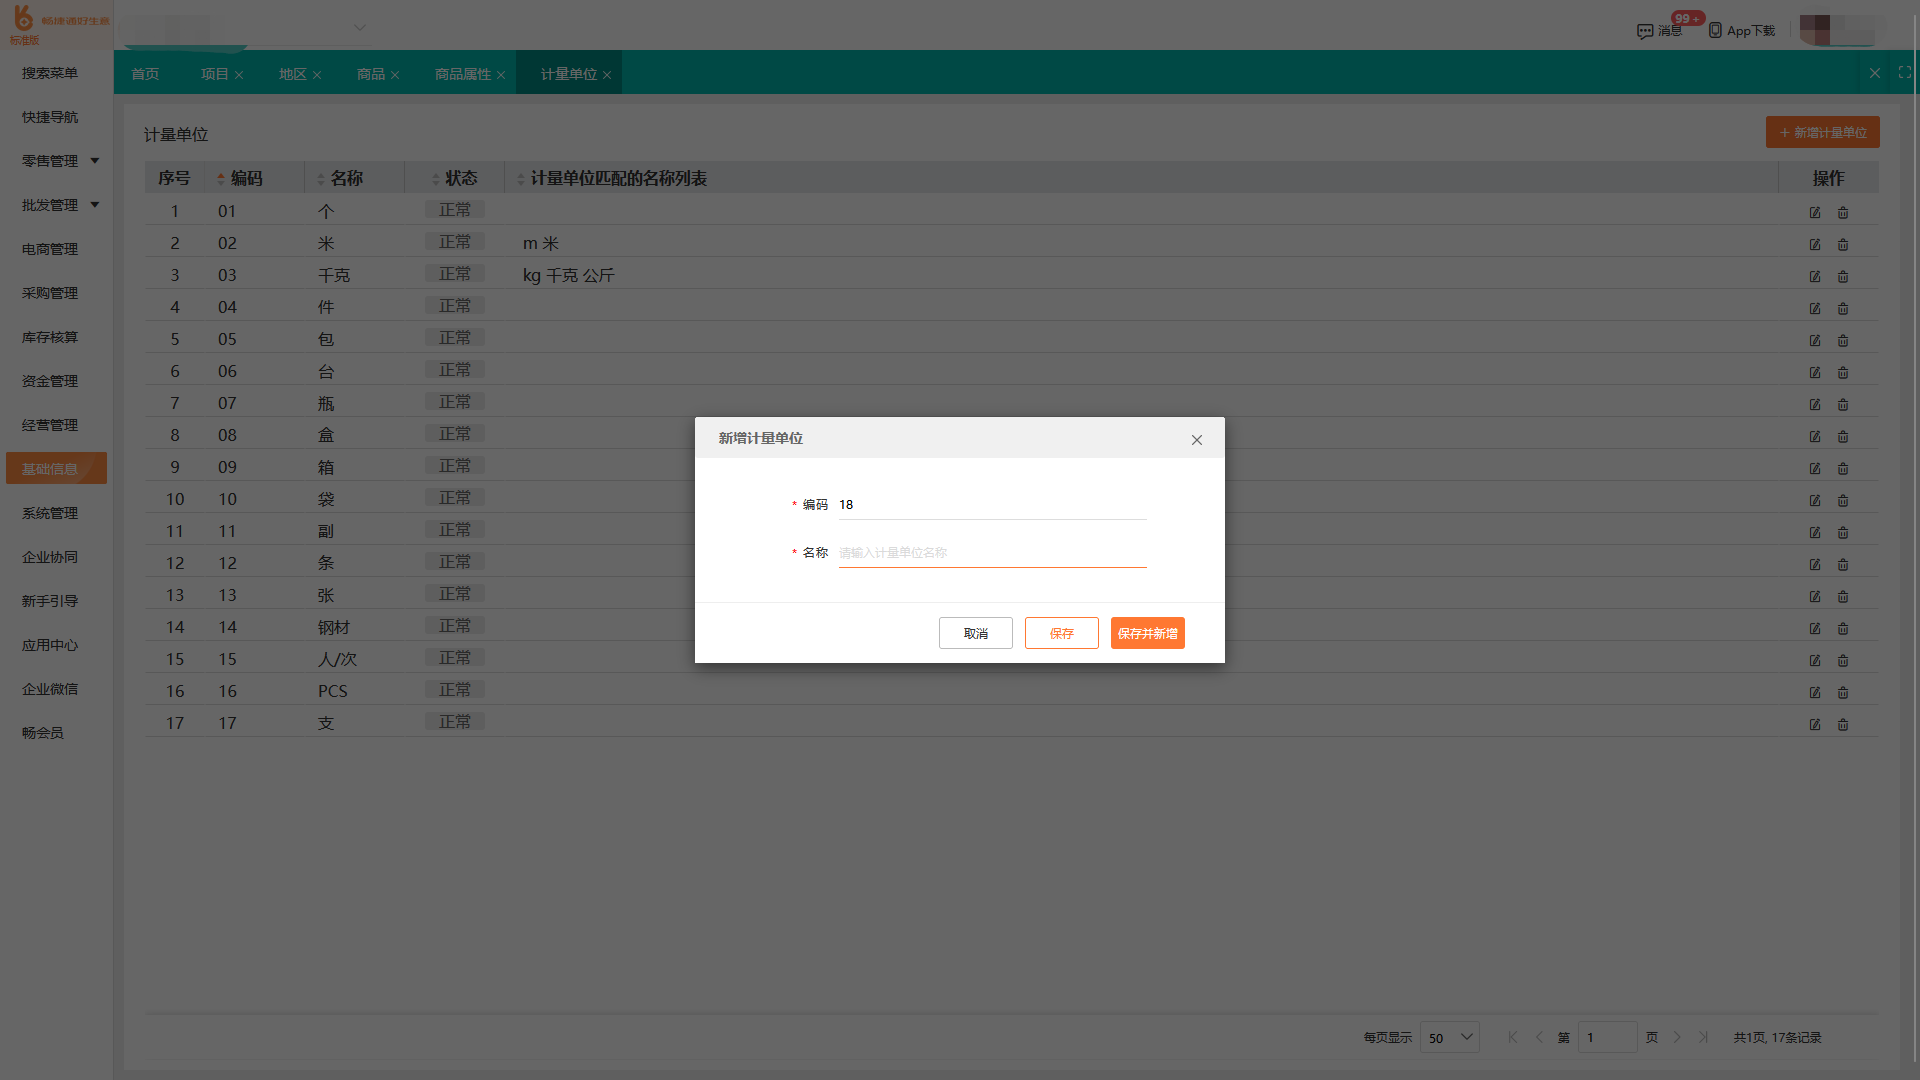
Task: Click the delete icon for row 2
Action: [x=1844, y=244]
